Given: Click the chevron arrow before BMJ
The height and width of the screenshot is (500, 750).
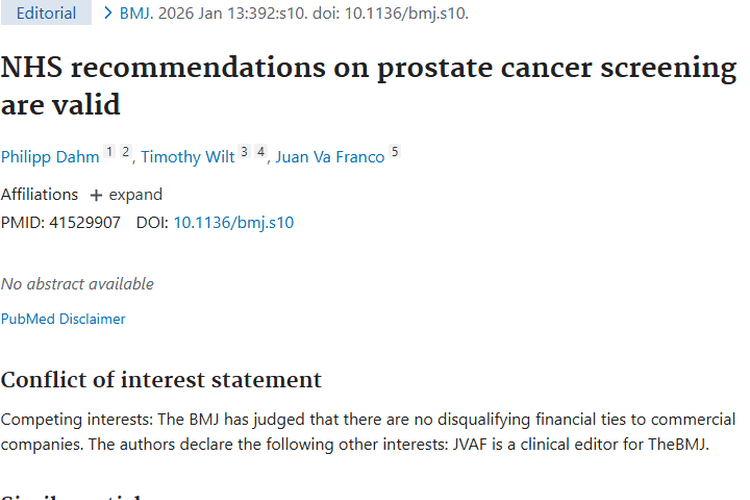Looking at the screenshot, I should [108, 13].
